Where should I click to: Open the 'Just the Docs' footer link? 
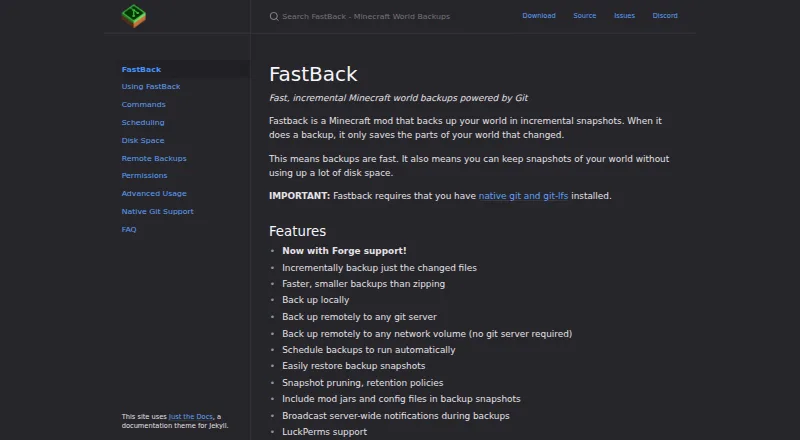191,417
